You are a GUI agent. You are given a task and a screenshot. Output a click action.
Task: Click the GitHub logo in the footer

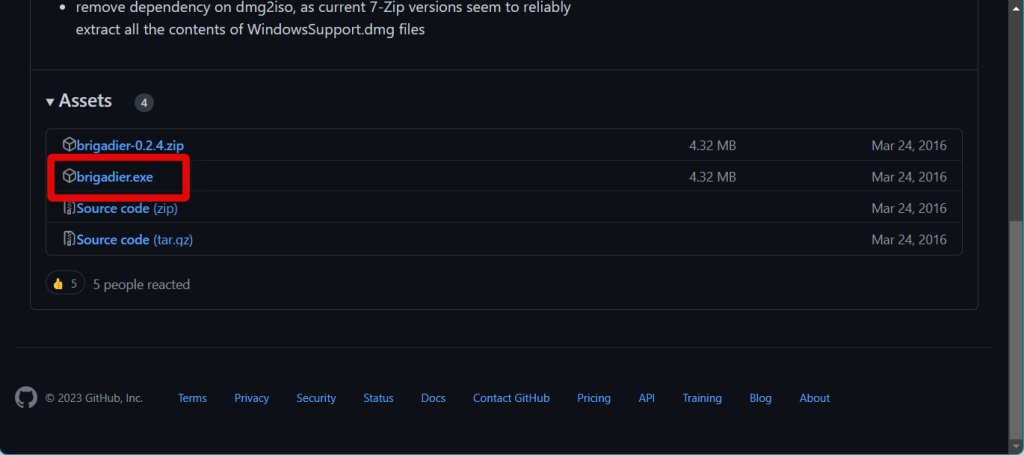click(26, 398)
